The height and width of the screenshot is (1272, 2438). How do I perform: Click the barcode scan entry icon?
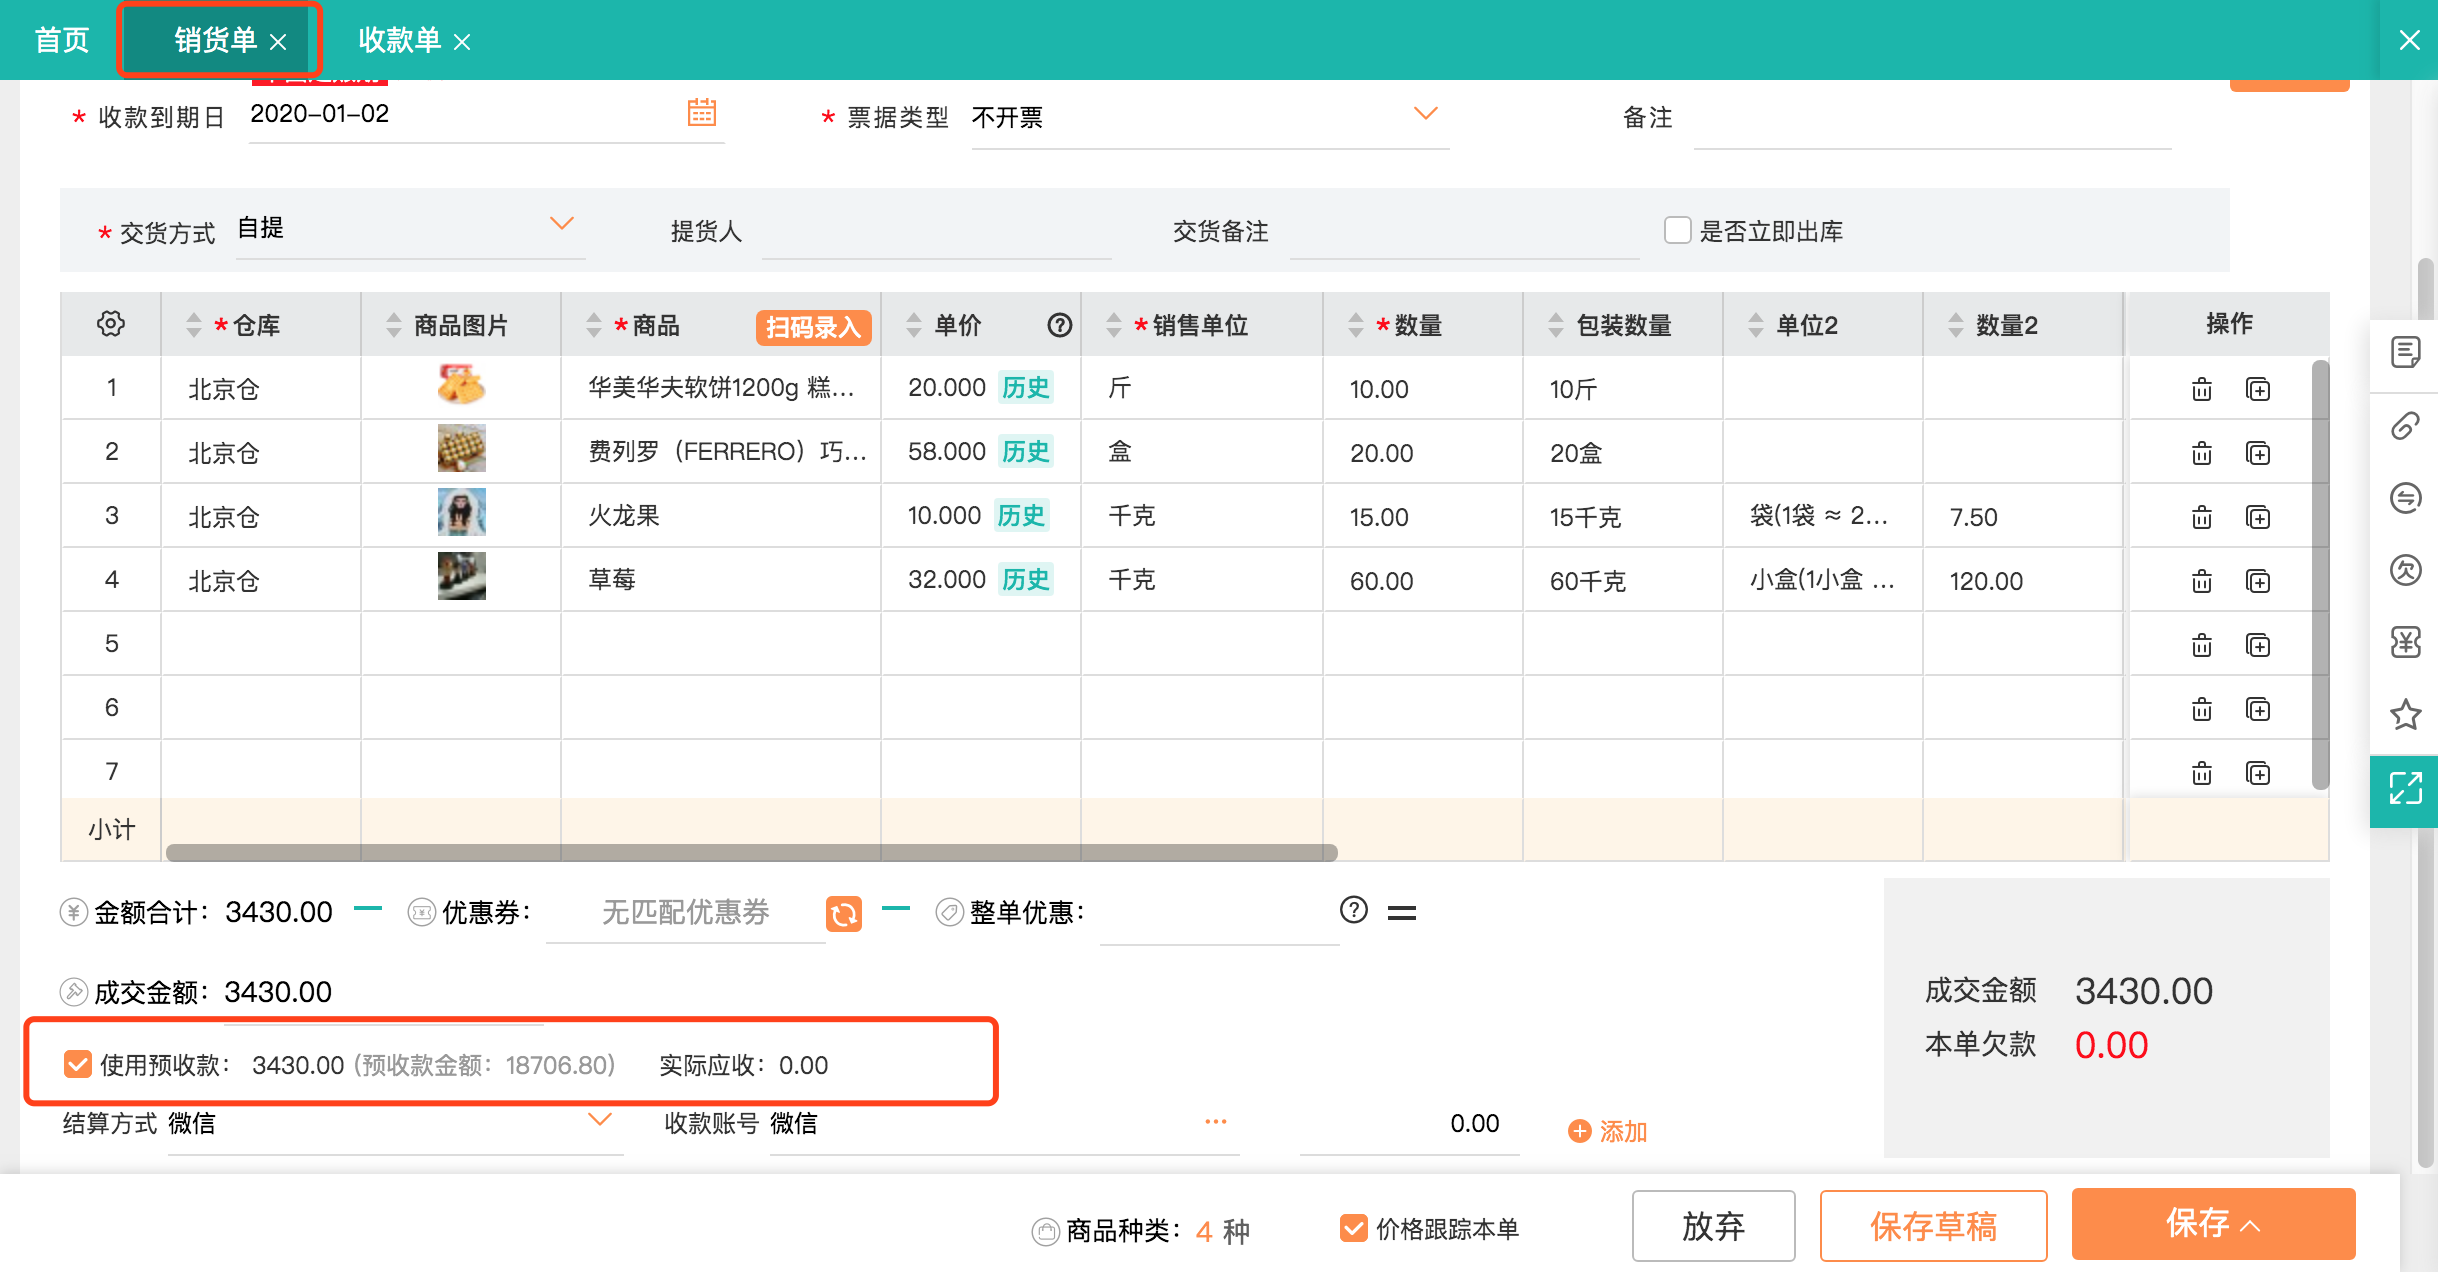coord(814,326)
